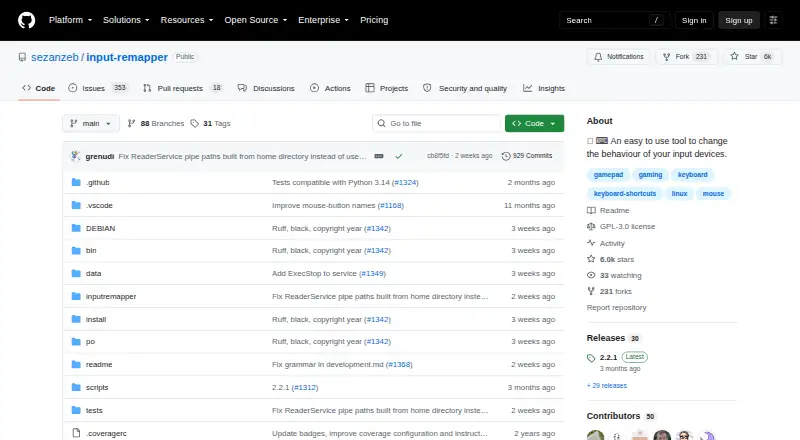Open the 929 Commits history
Image resolution: width=800 pixels, height=440 pixels.
tap(527, 156)
